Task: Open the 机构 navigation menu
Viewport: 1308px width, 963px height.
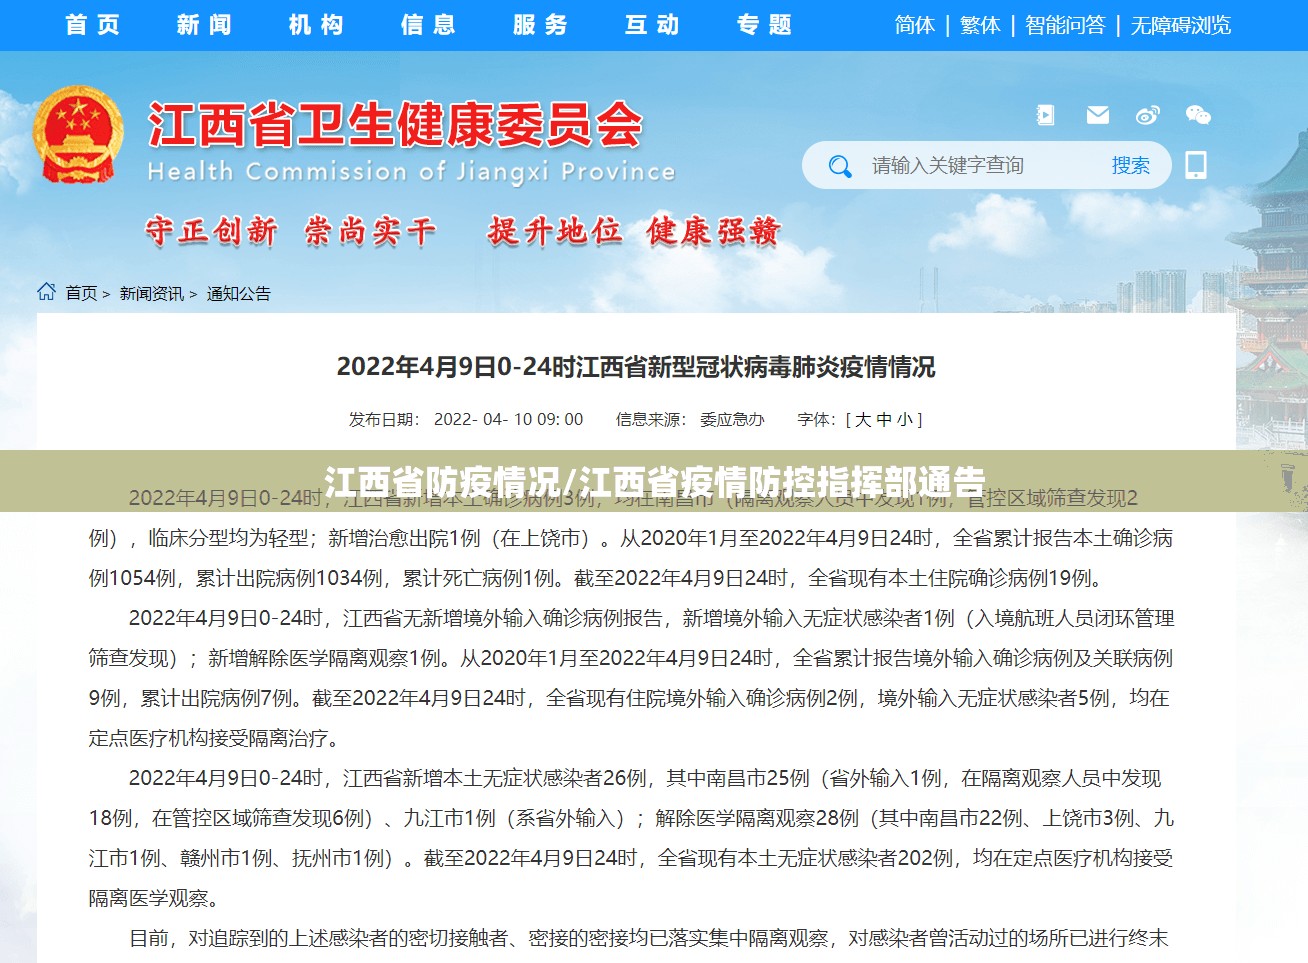Action: (317, 25)
